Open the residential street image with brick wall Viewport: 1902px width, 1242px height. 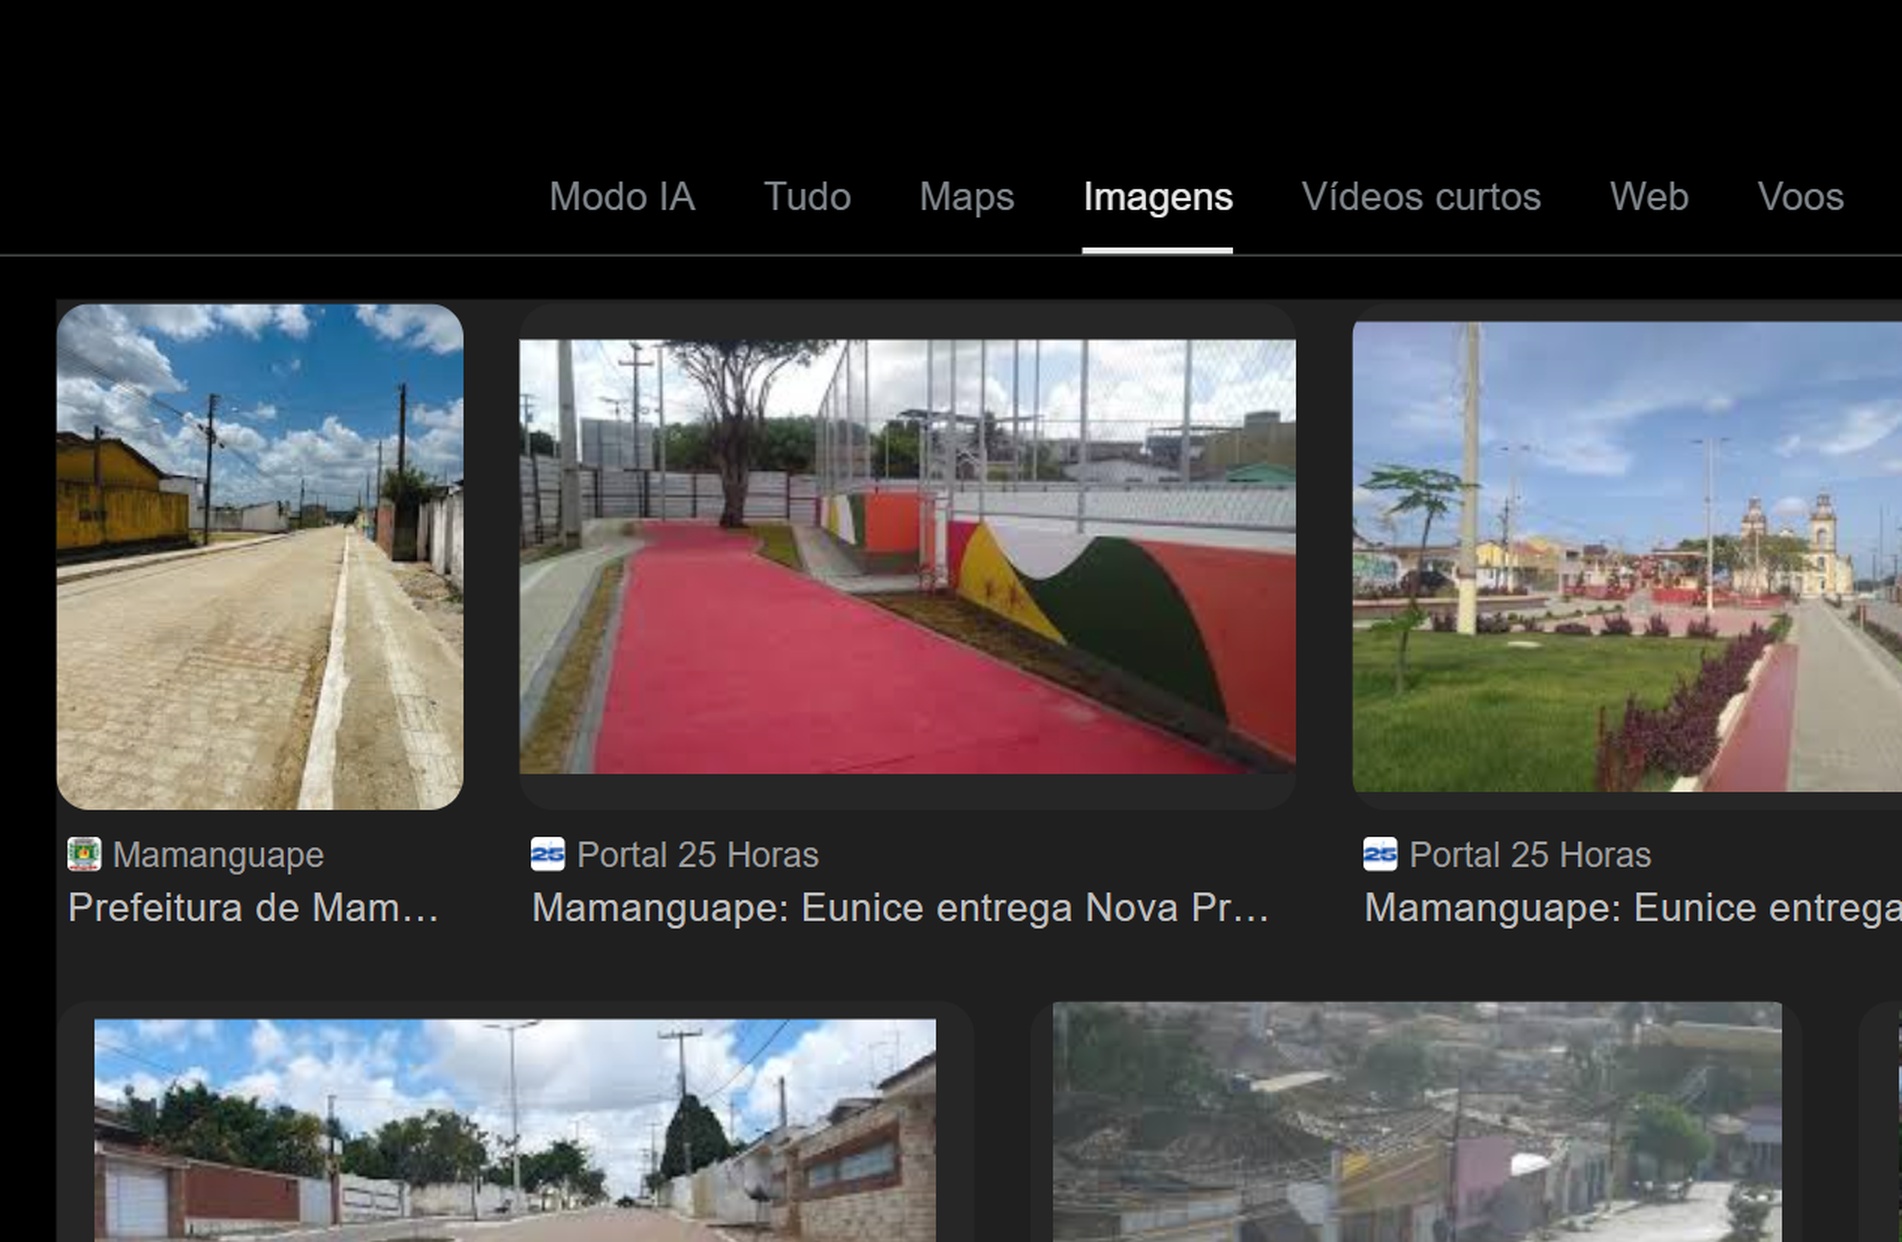(x=514, y=1130)
